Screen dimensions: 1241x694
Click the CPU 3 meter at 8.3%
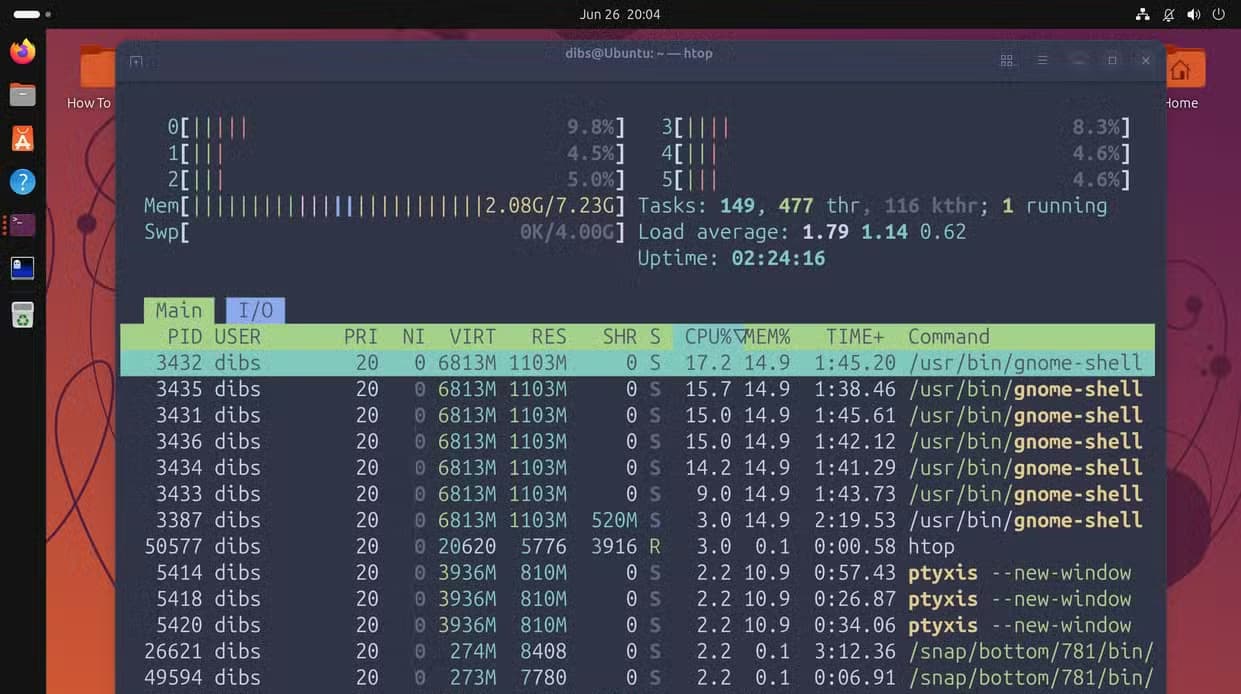click(896, 128)
